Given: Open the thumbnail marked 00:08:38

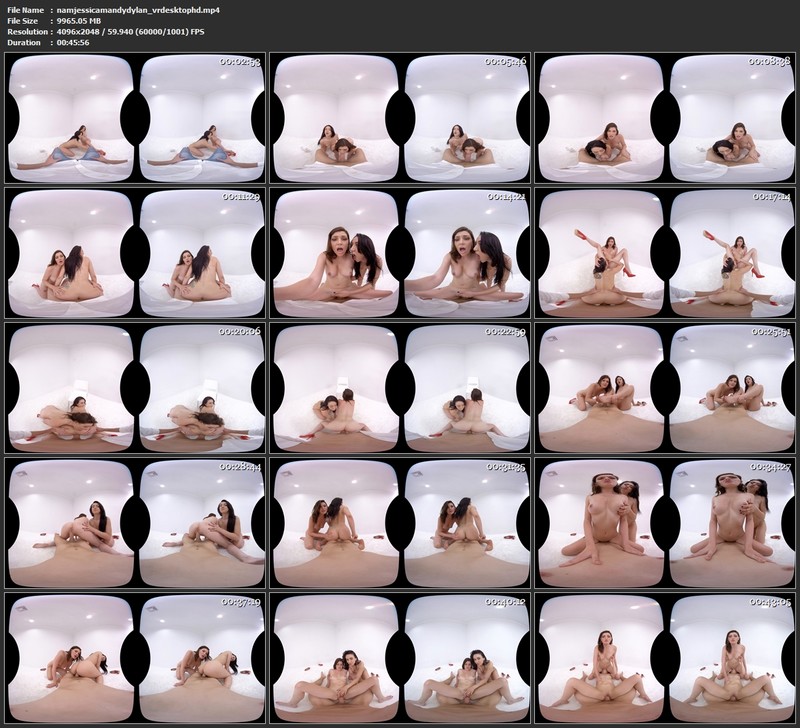Looking at the screenshot, I should (x=665, y=117).
